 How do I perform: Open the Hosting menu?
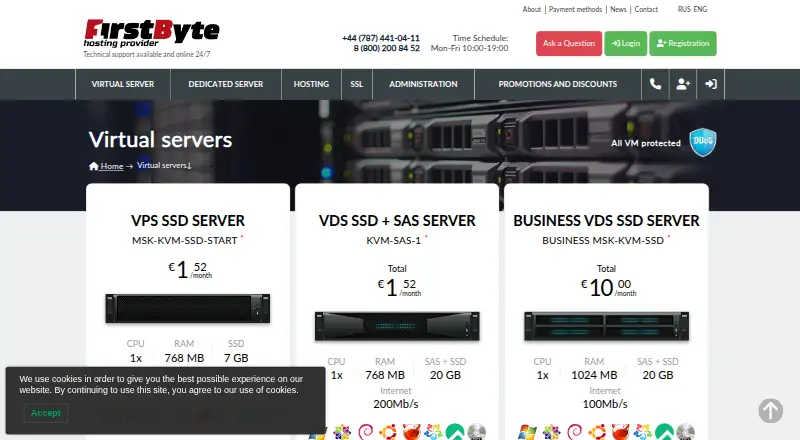[311, 84]
